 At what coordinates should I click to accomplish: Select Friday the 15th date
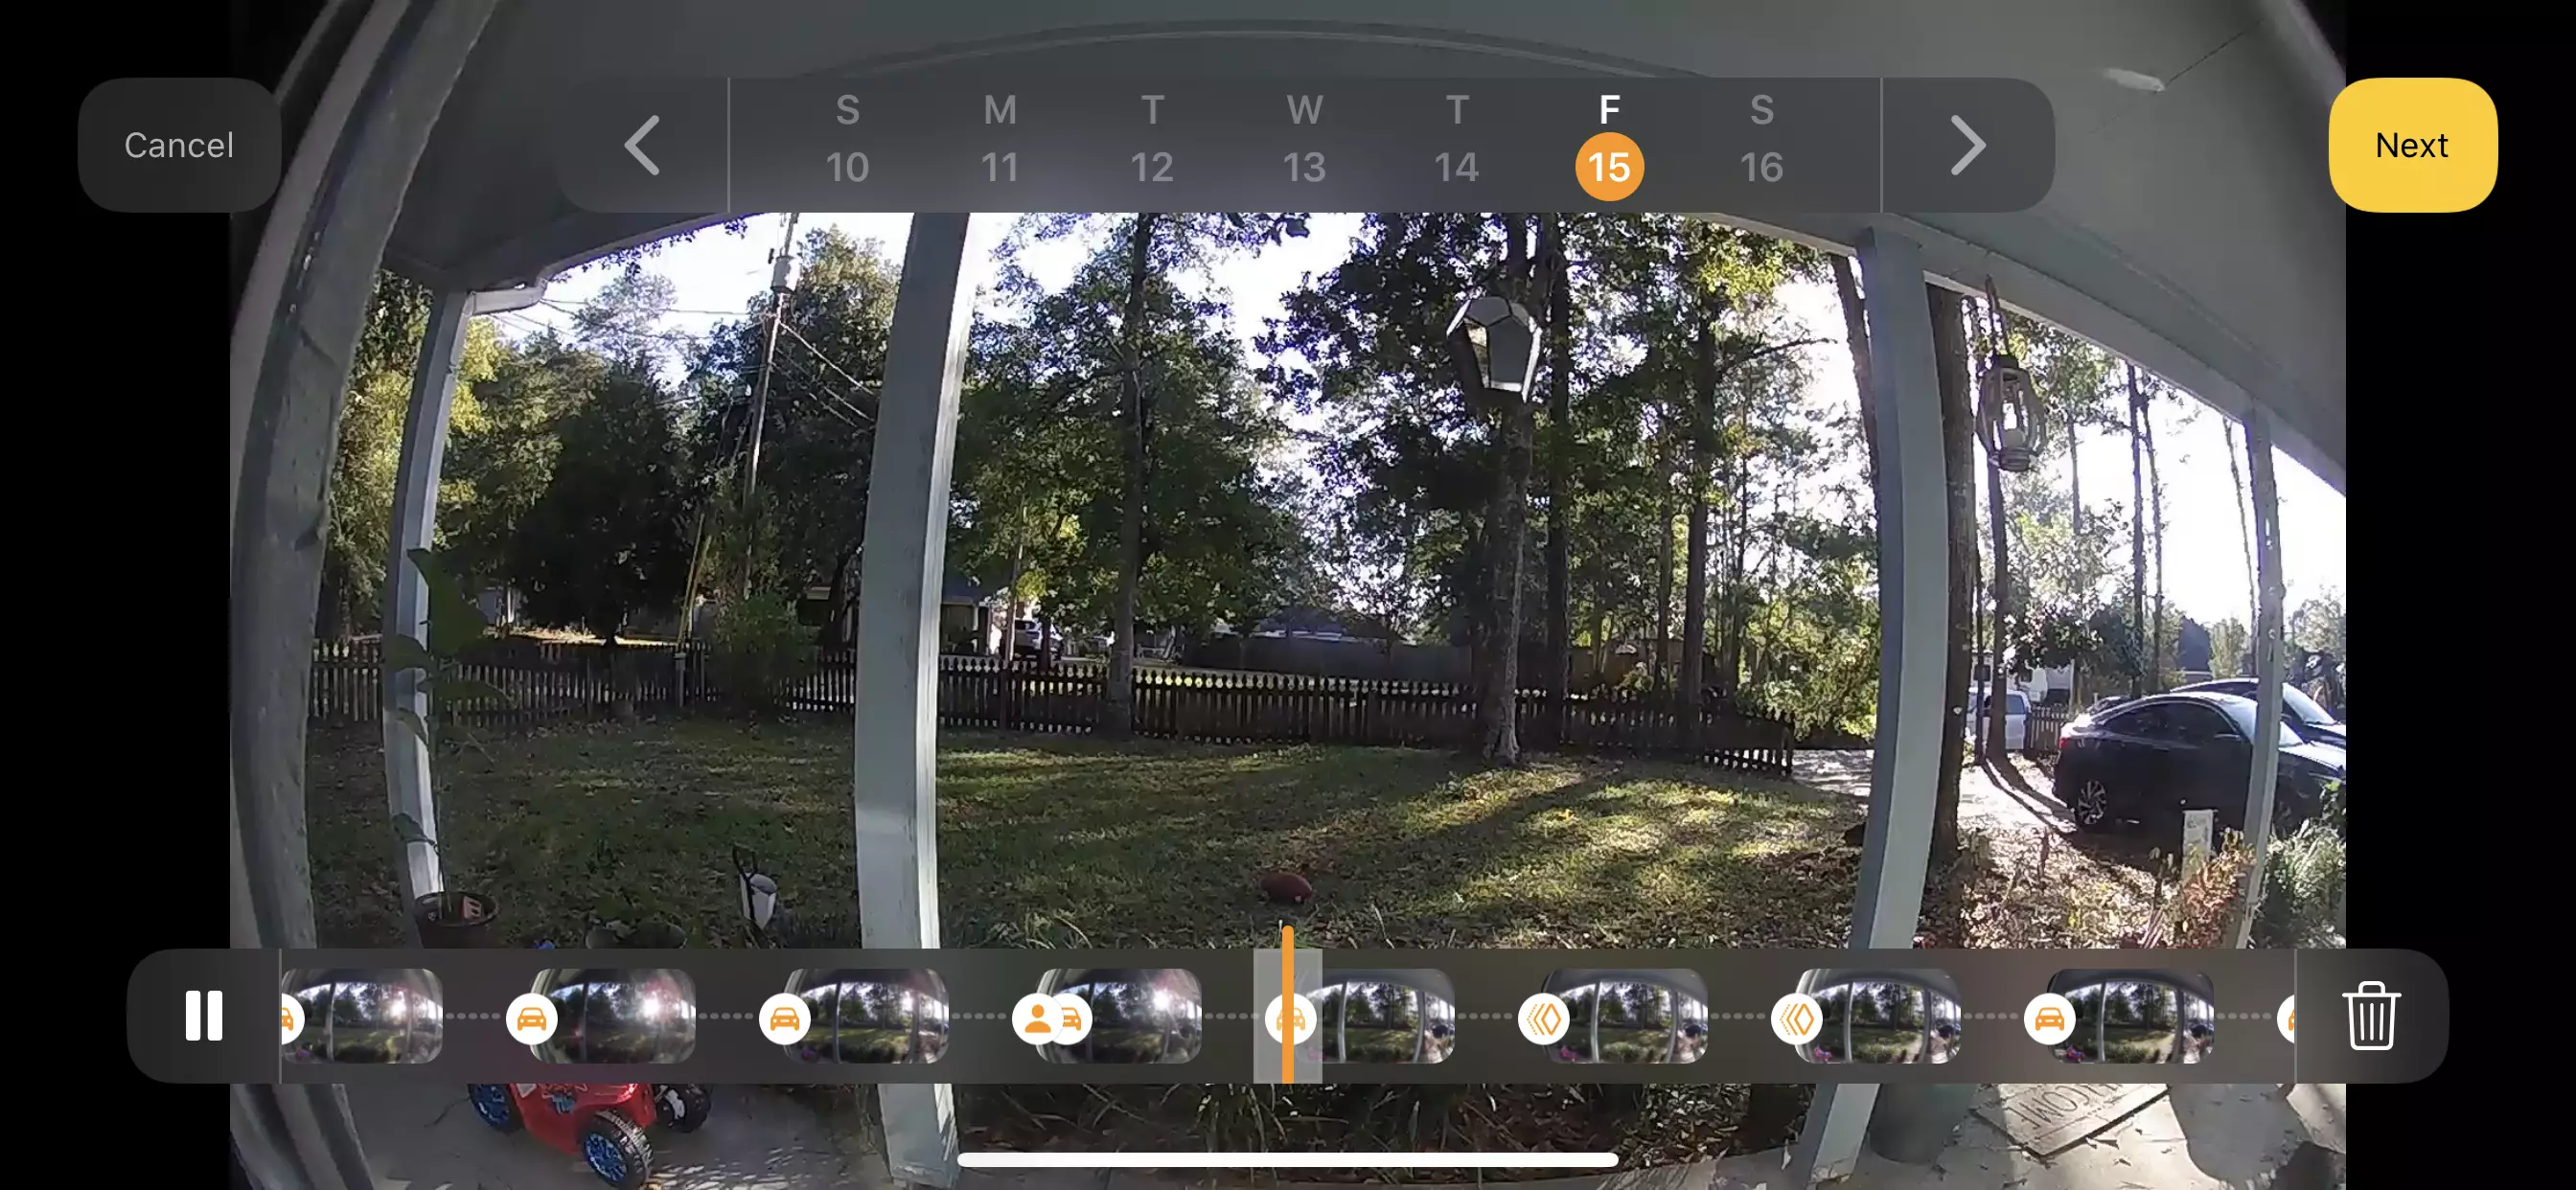1608,166
